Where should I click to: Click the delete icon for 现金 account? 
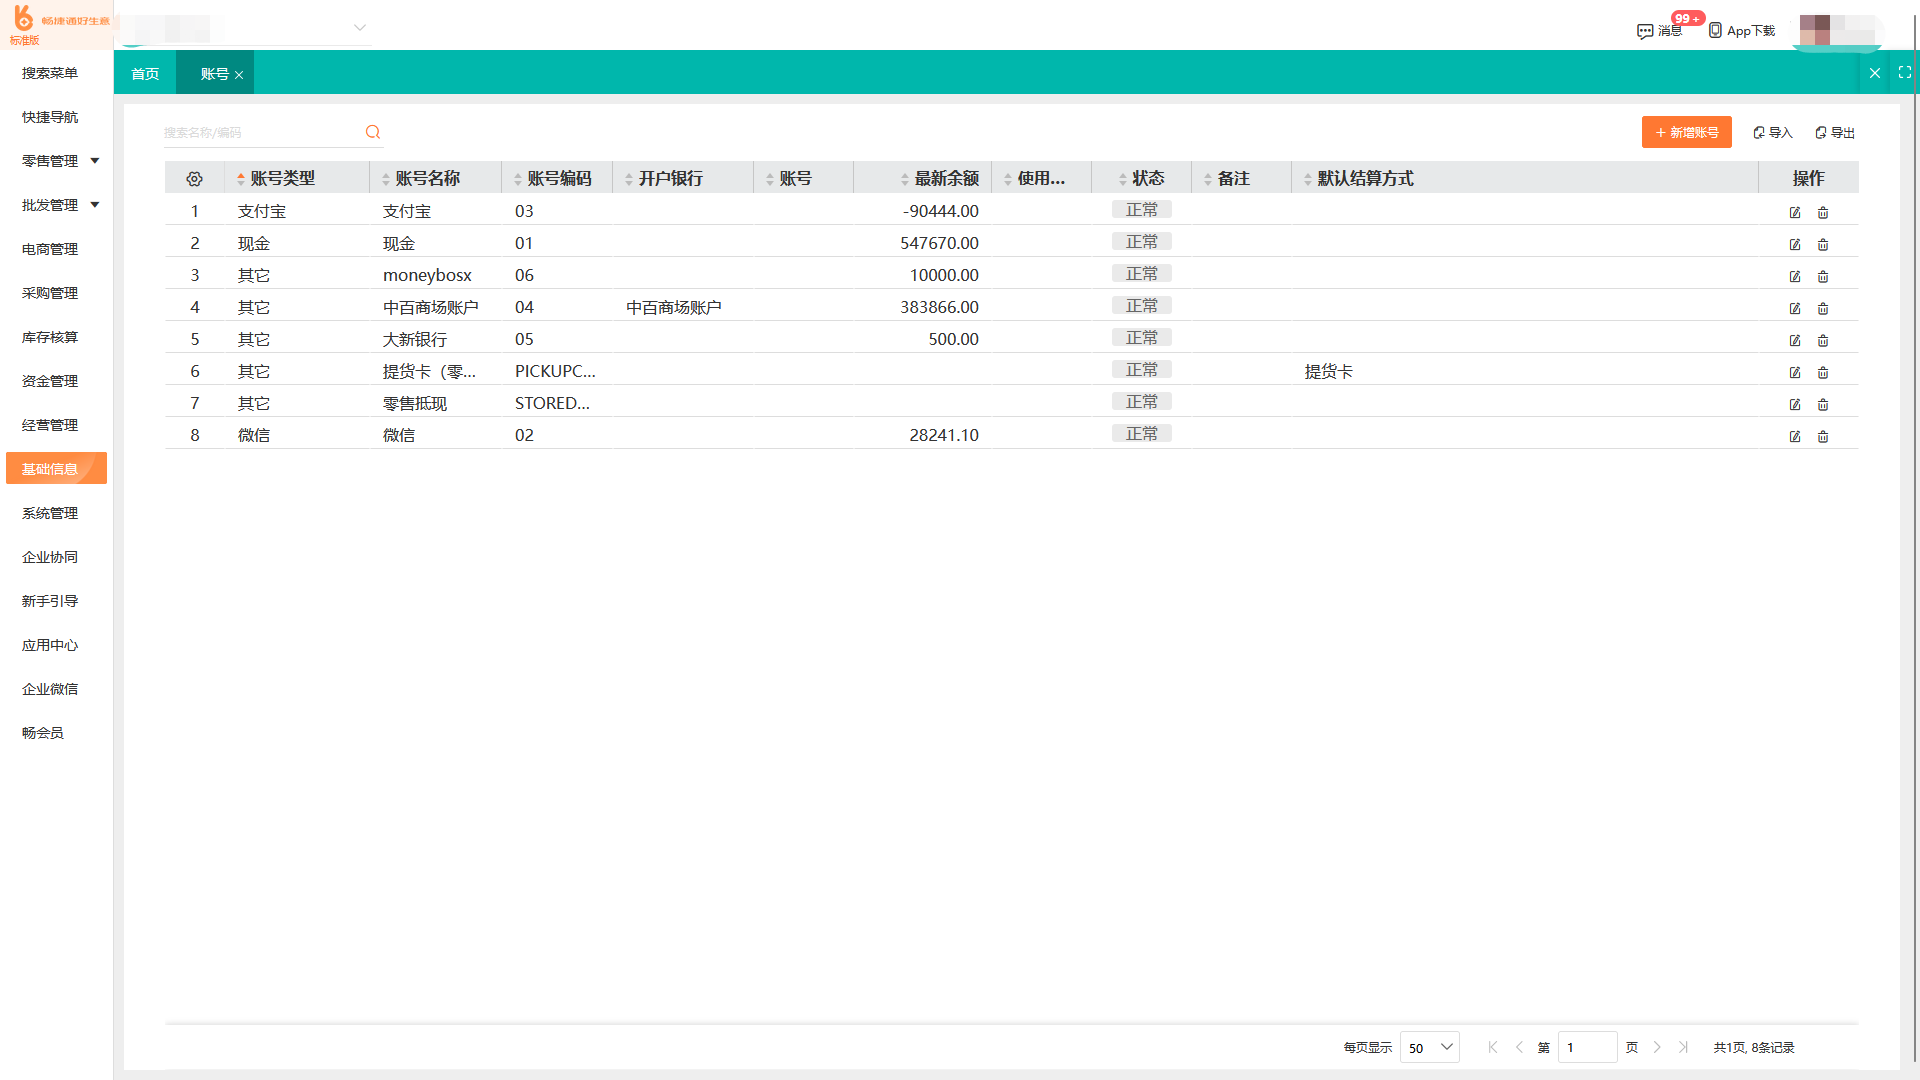(x=1824, y=243)
